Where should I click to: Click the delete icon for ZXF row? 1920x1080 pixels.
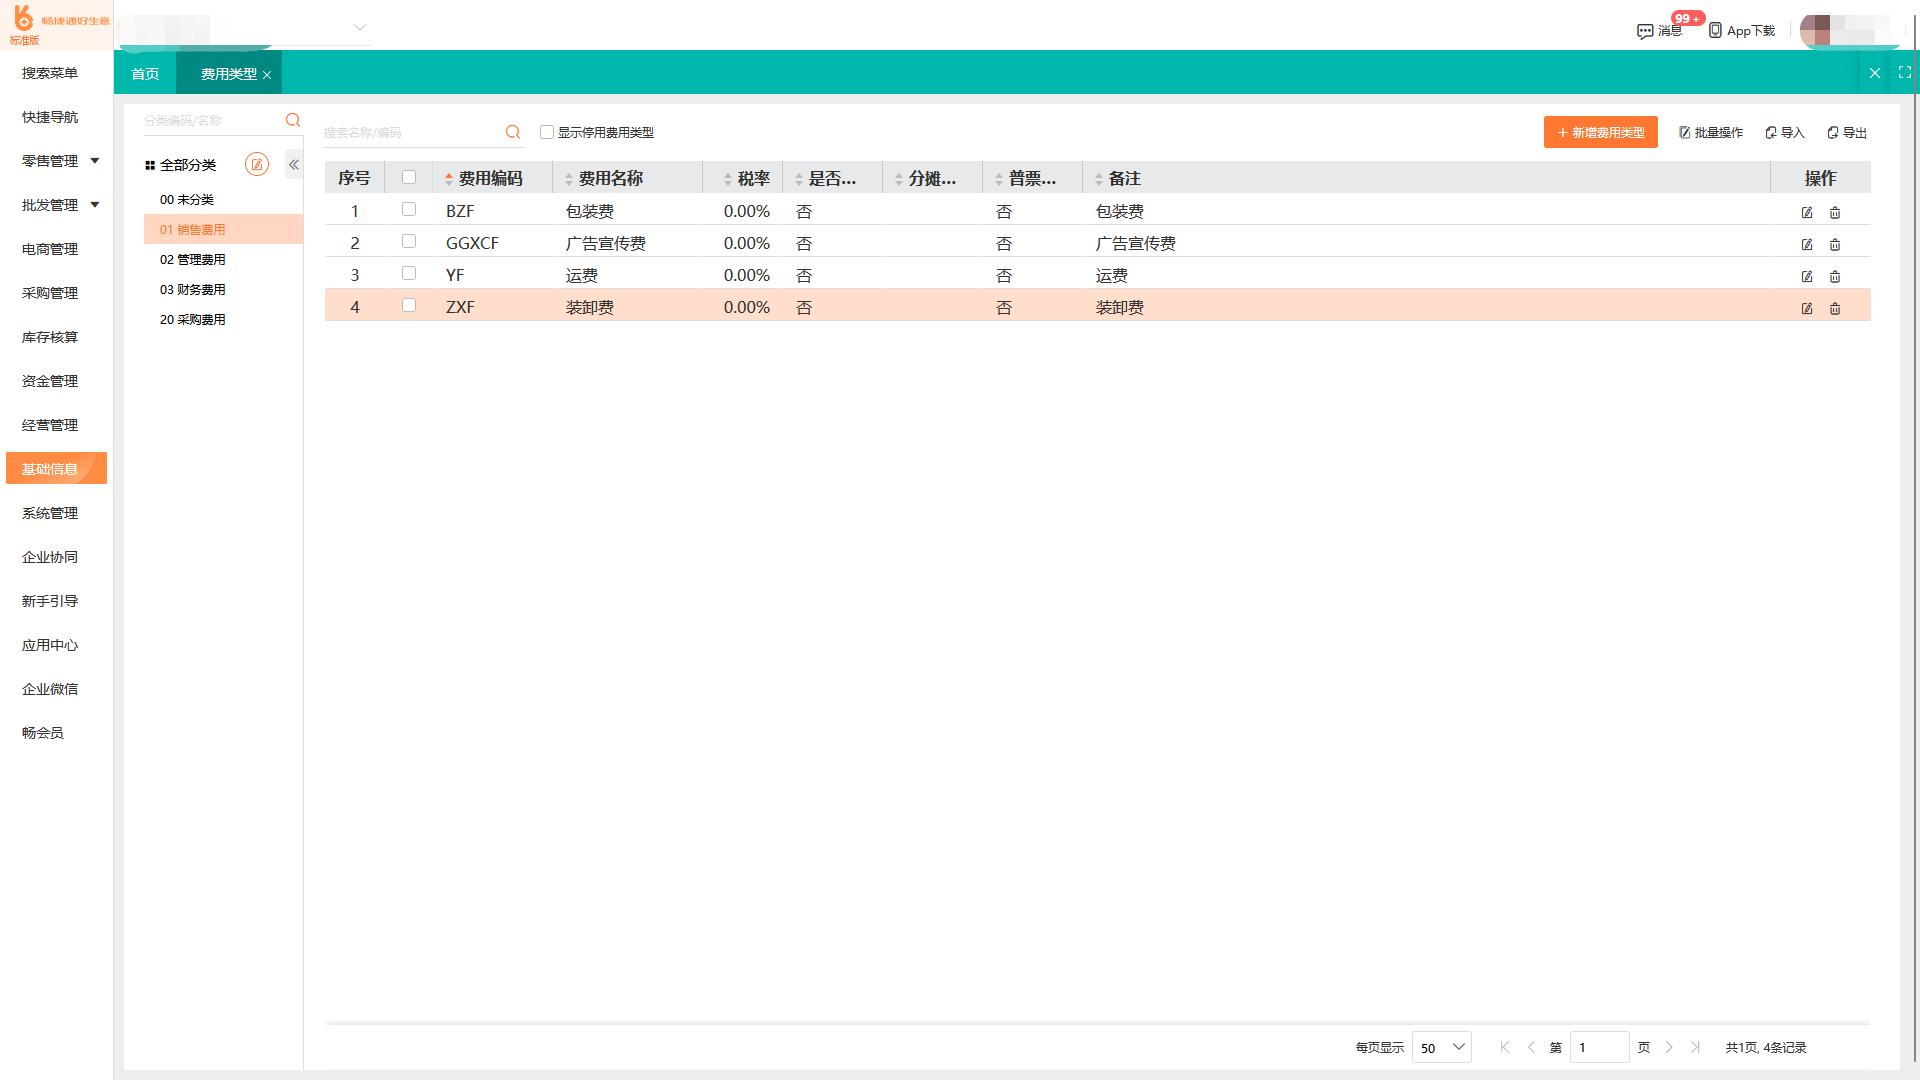[1836, 307]
